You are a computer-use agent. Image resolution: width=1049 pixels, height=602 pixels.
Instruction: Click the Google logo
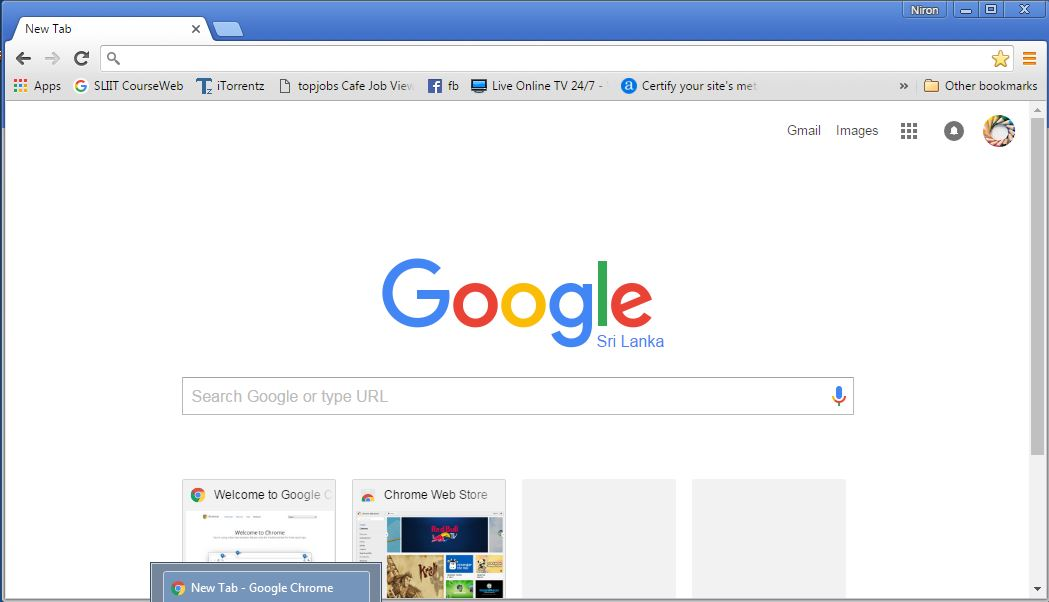pos(517,302)
